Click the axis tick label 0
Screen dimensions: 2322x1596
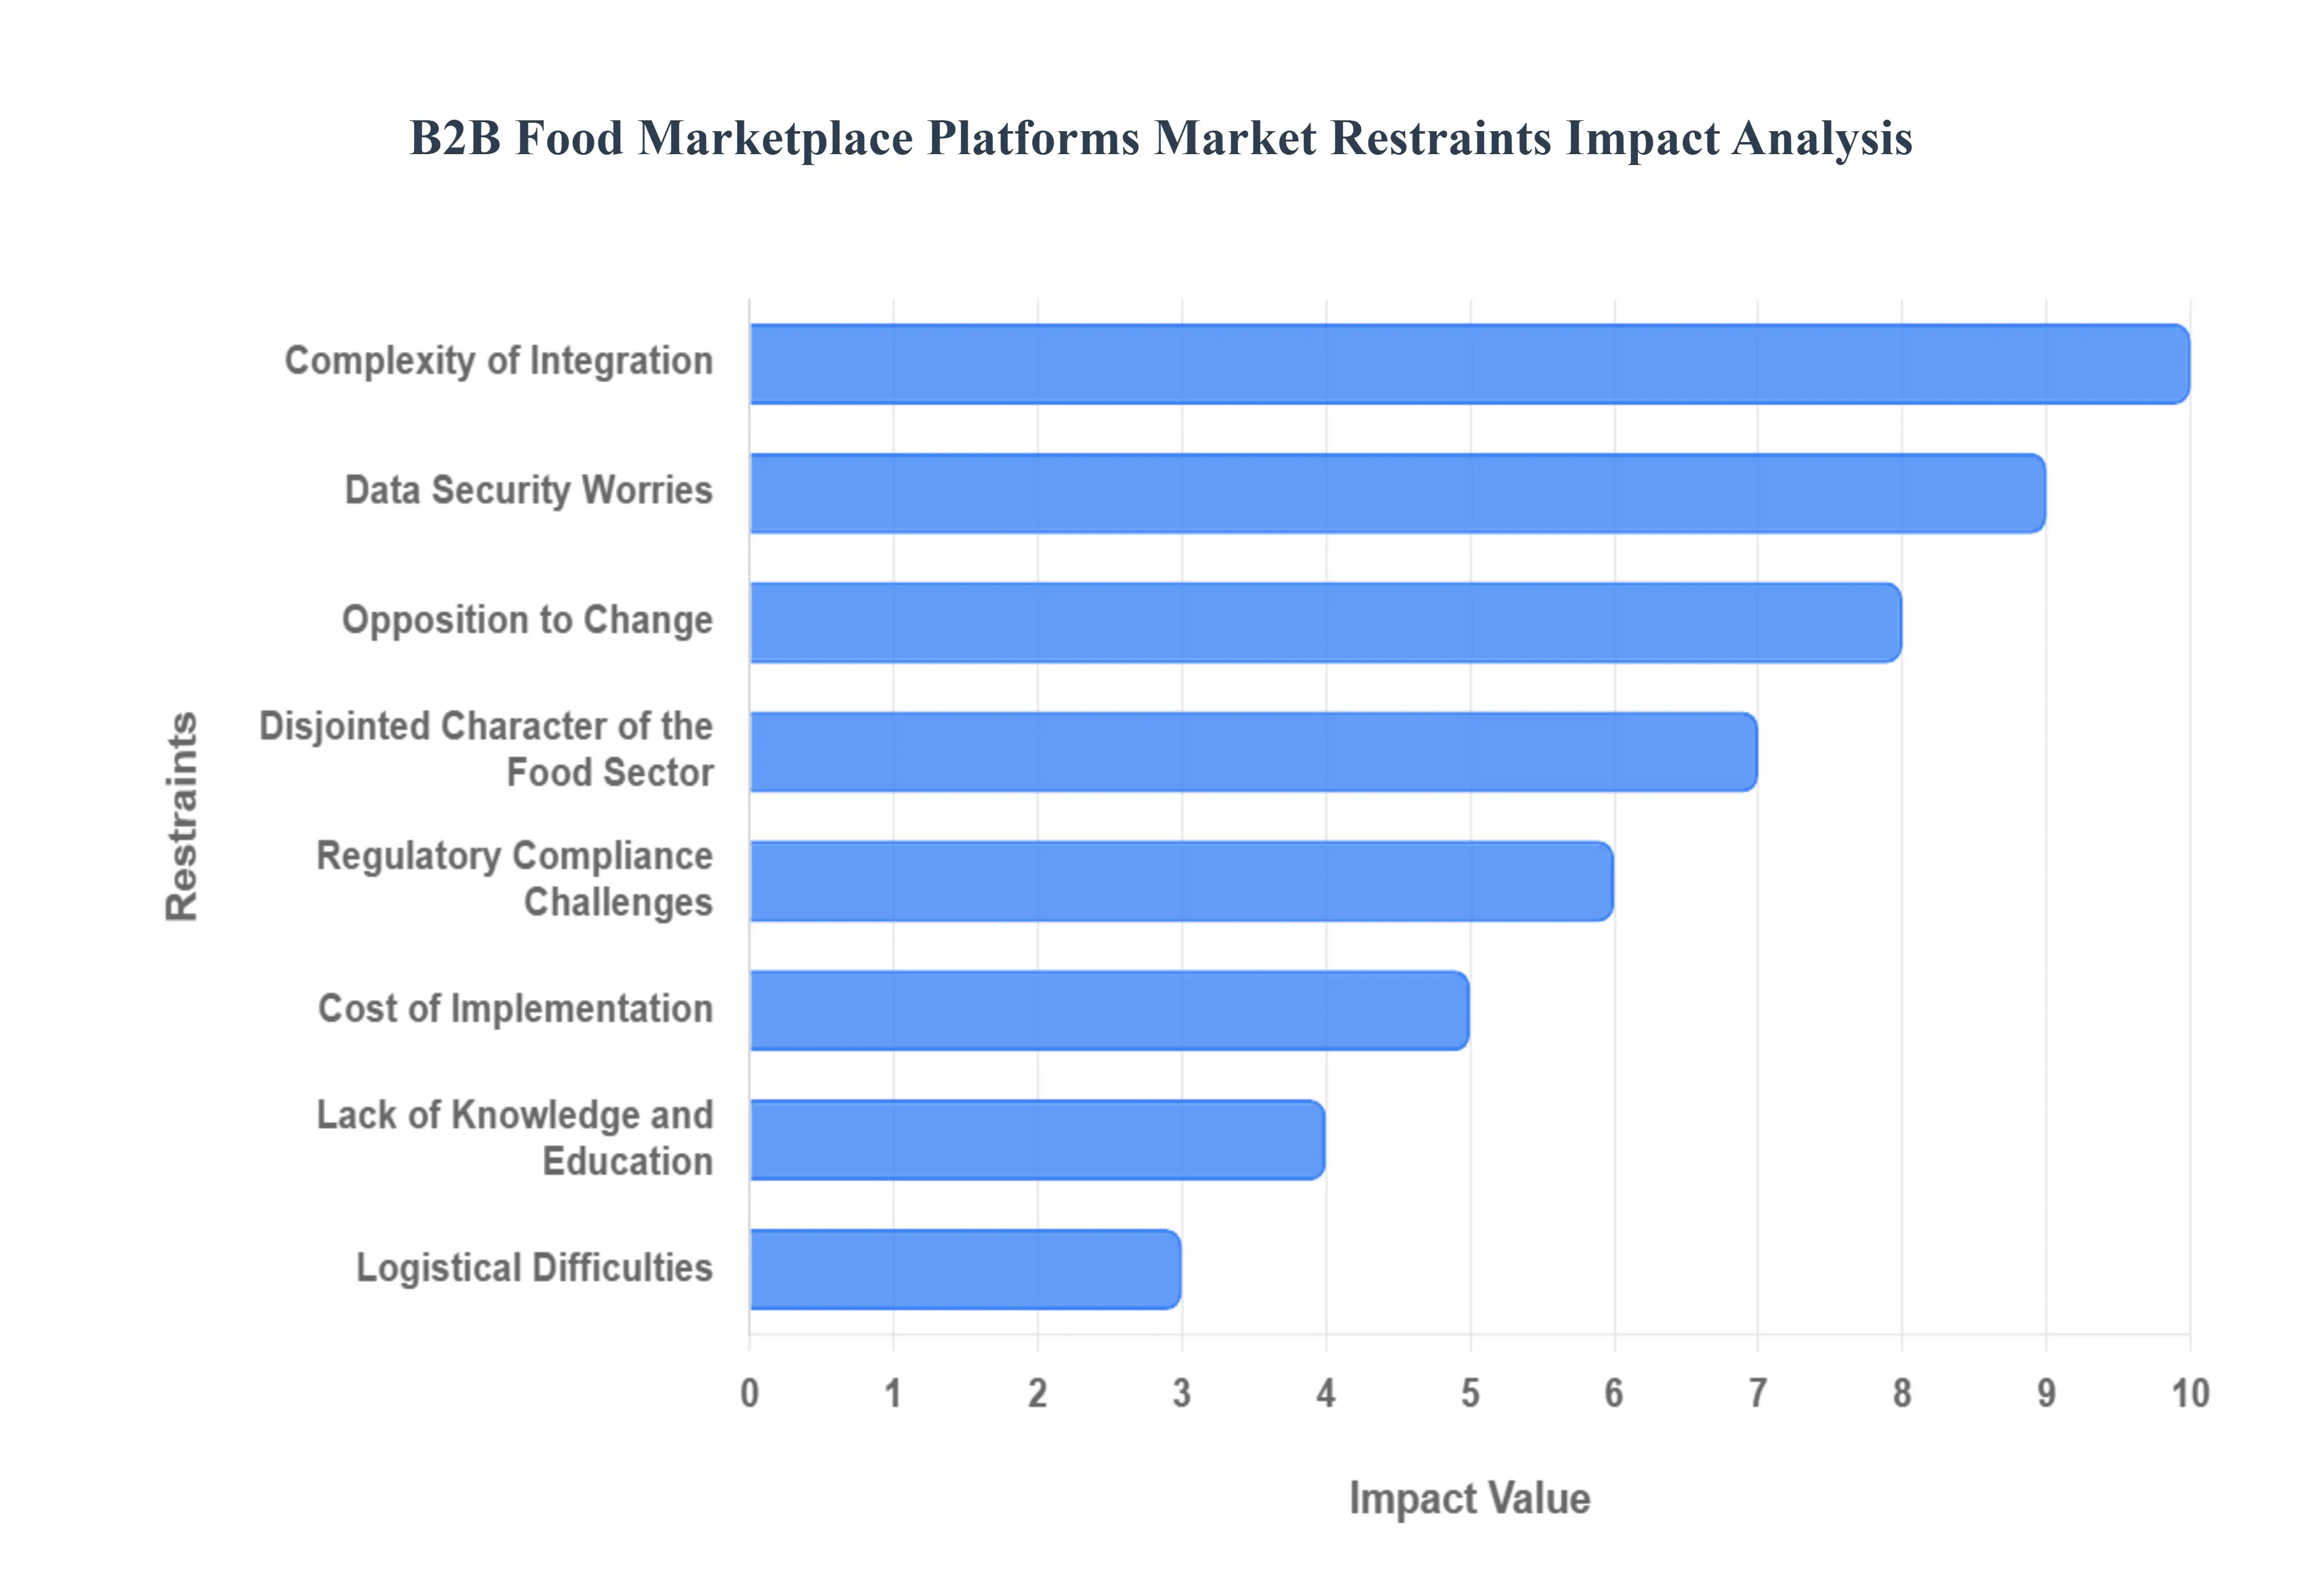pyautogui.click(x=749, y=1393)
